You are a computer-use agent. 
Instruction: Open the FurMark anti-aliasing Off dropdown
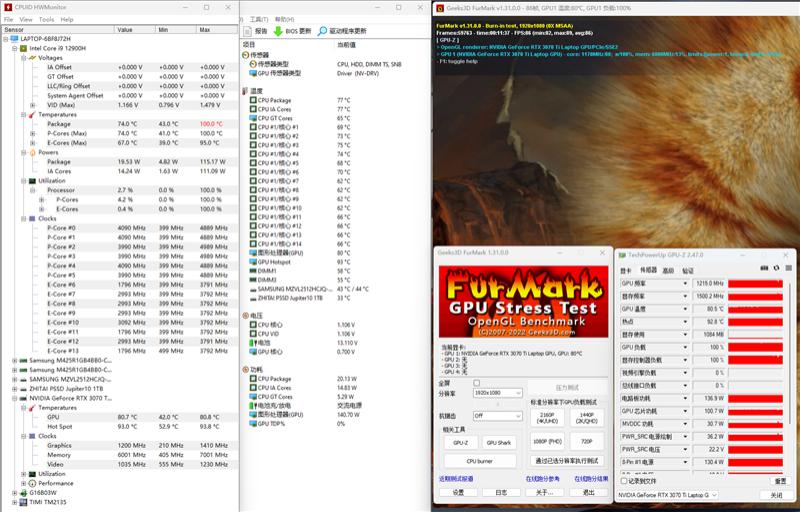click(x=497, y=416)
